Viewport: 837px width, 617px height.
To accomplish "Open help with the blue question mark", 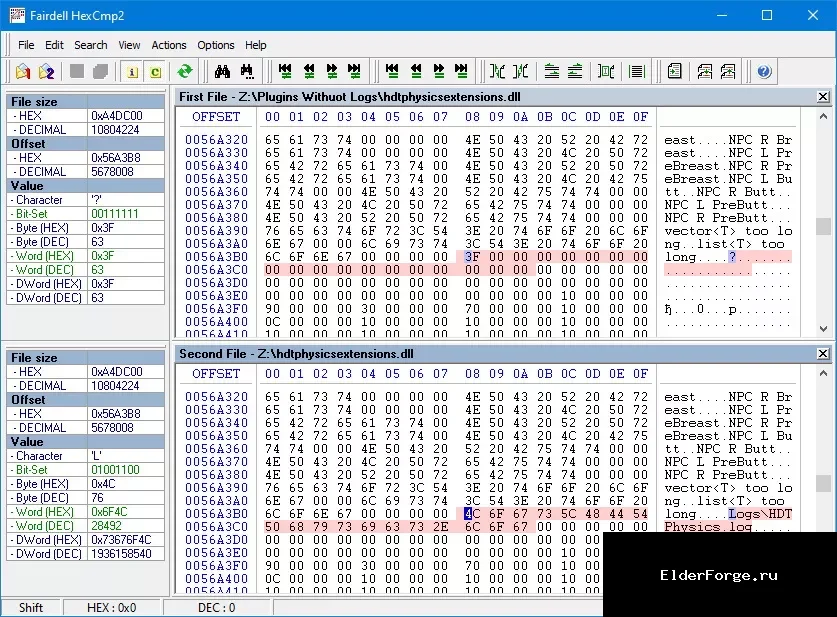I will coord(764,71).
